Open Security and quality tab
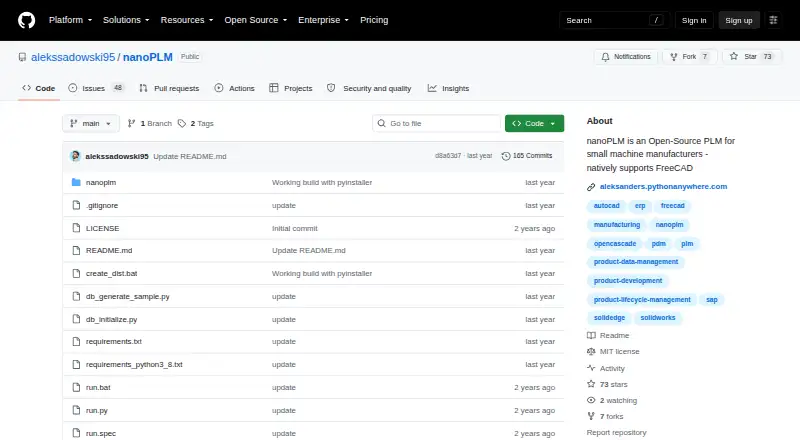Screen dimensions: 800x440 pos(369,88)
